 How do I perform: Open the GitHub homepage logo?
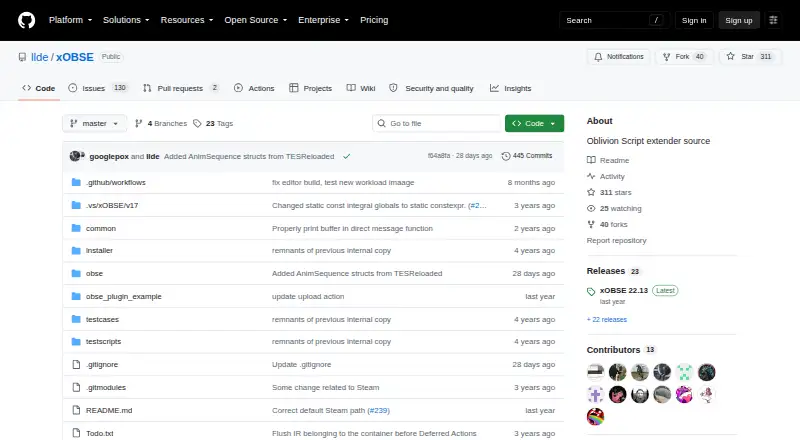point(27,20)
